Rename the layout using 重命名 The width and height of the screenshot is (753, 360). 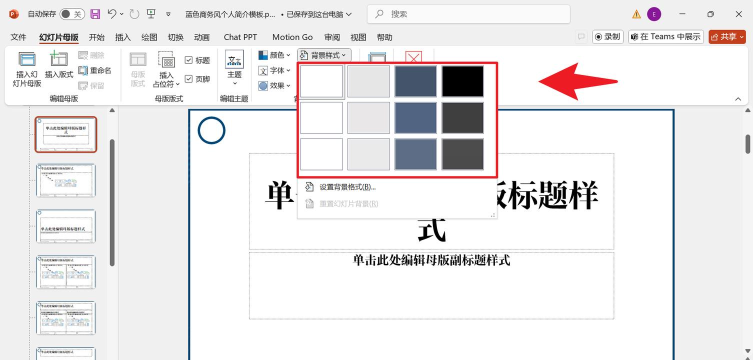pyautogui.click(x=95, y=71)
